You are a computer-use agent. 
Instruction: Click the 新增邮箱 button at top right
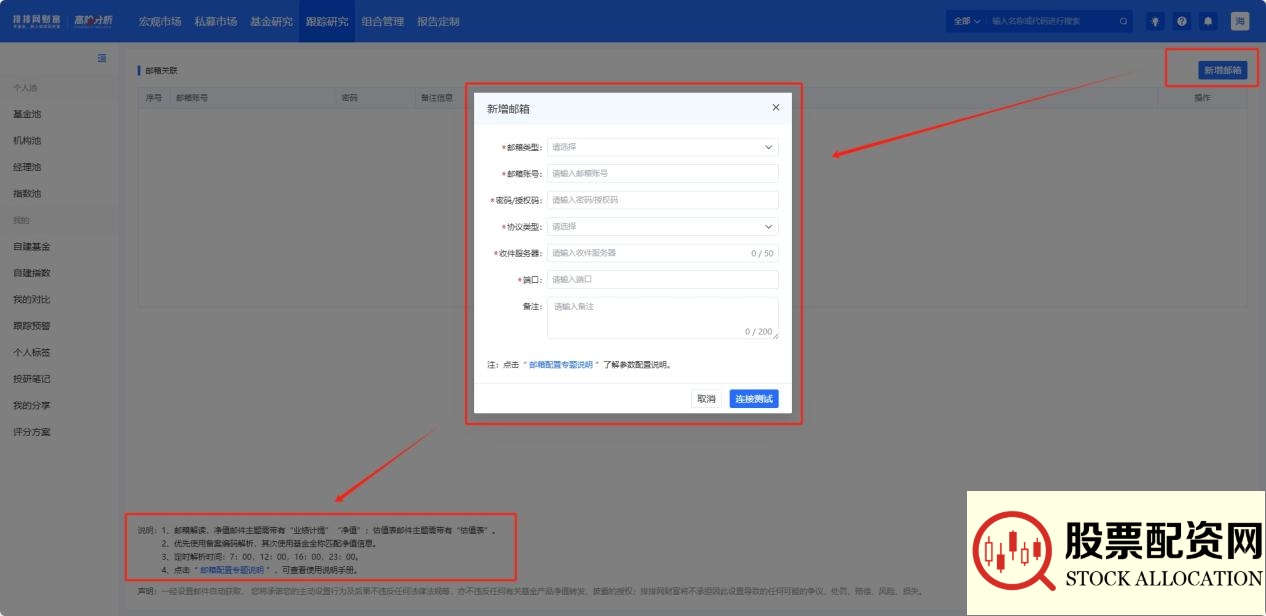pyautogui.click(x=1222, y=71)
